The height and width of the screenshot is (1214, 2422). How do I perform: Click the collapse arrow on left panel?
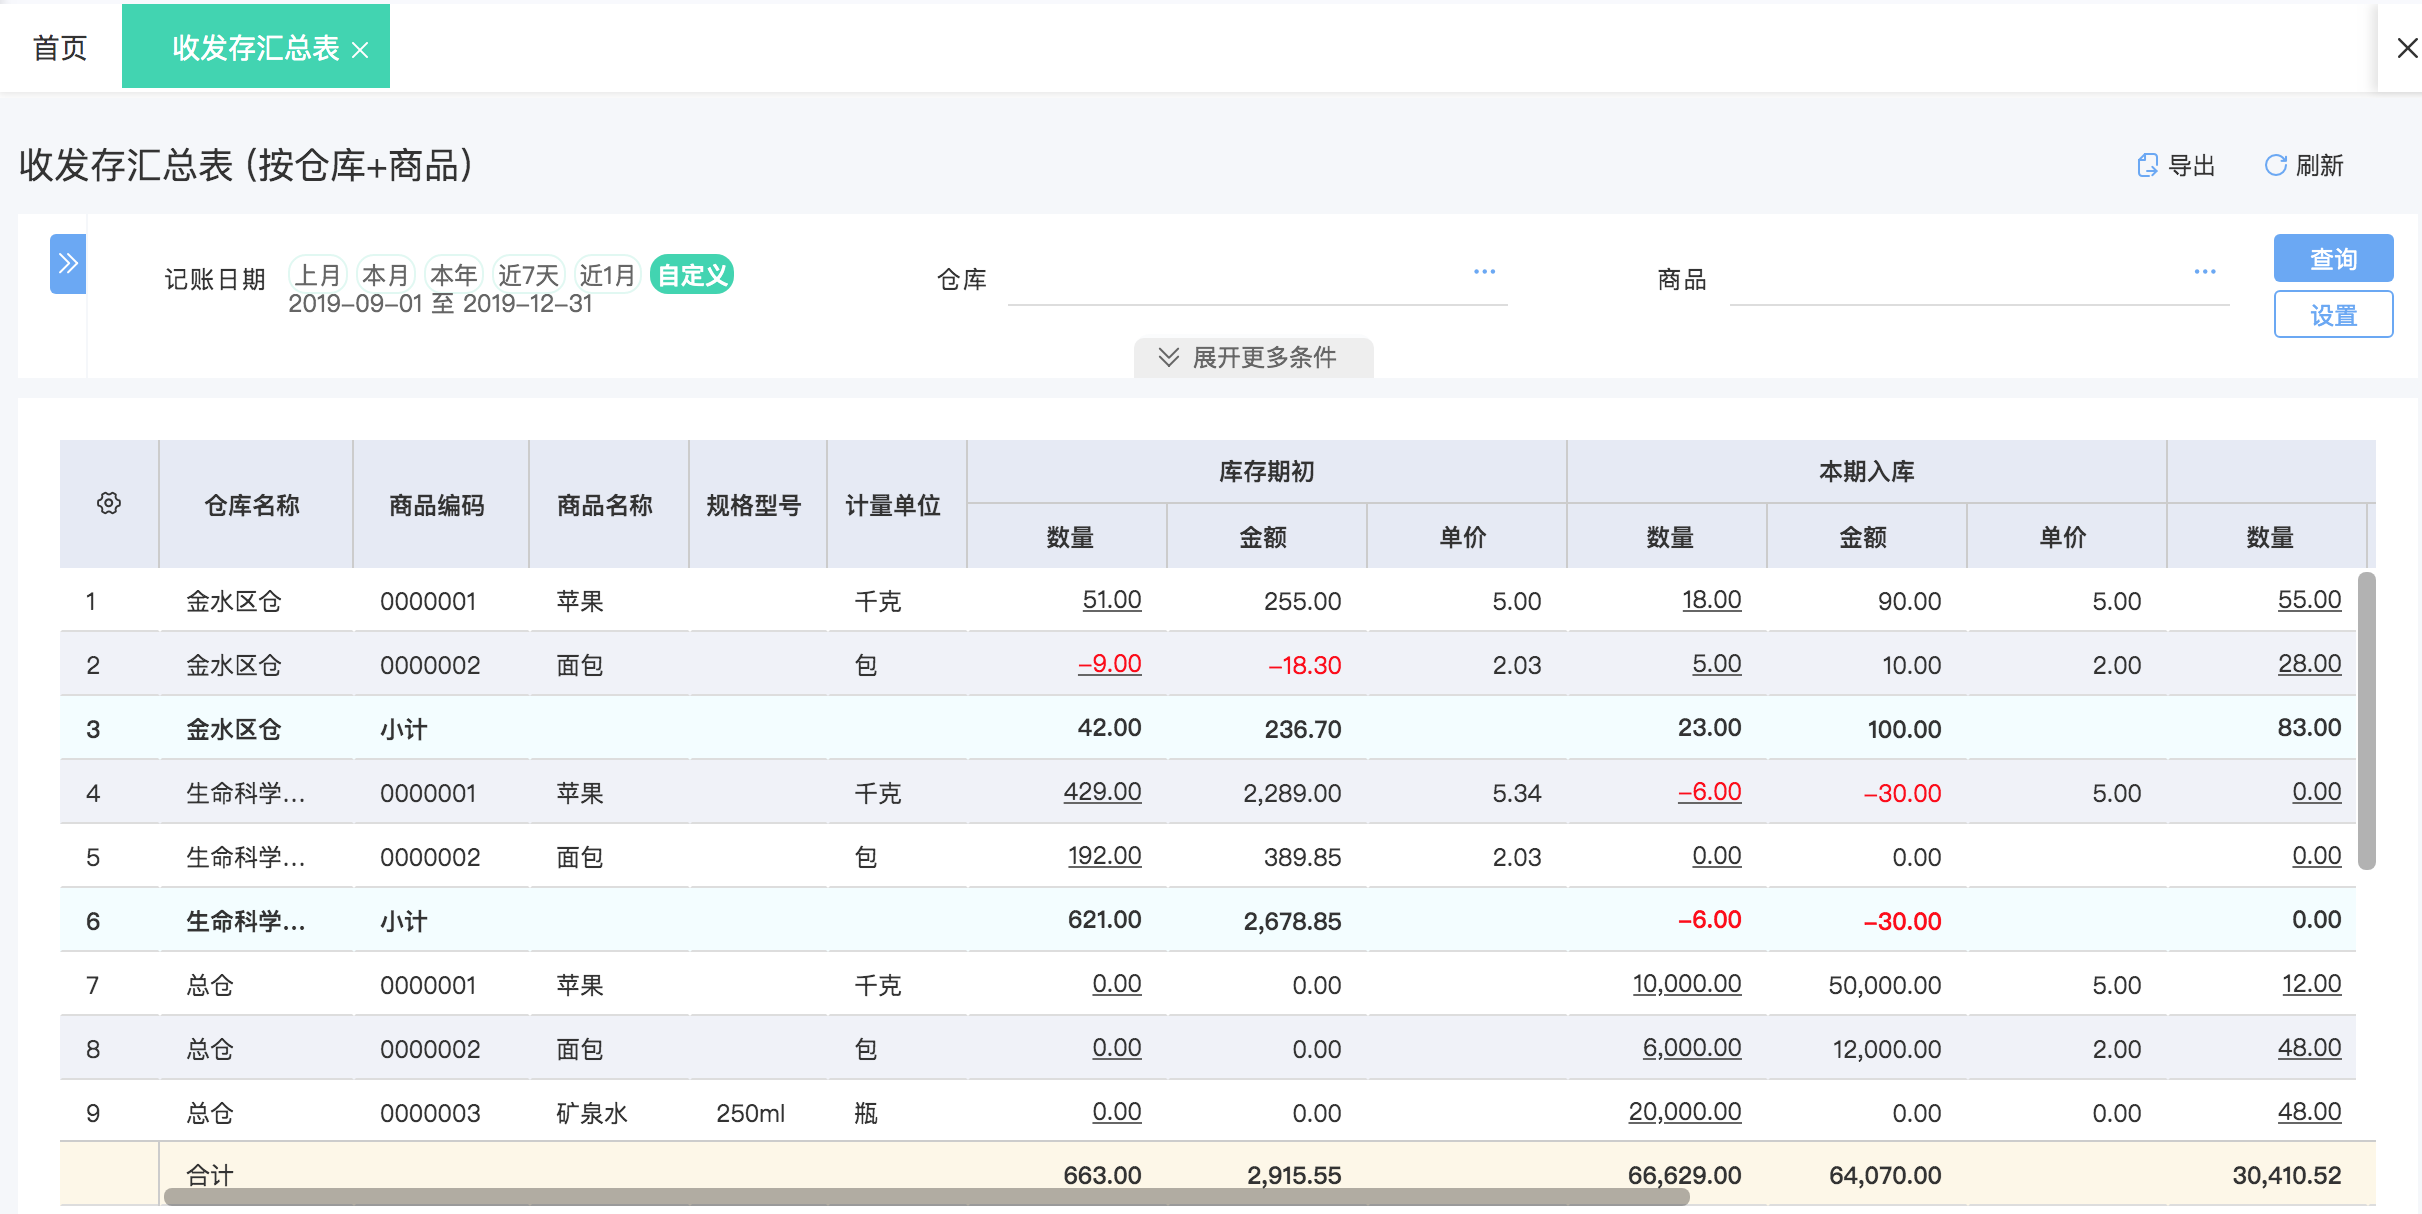point(70,262)
